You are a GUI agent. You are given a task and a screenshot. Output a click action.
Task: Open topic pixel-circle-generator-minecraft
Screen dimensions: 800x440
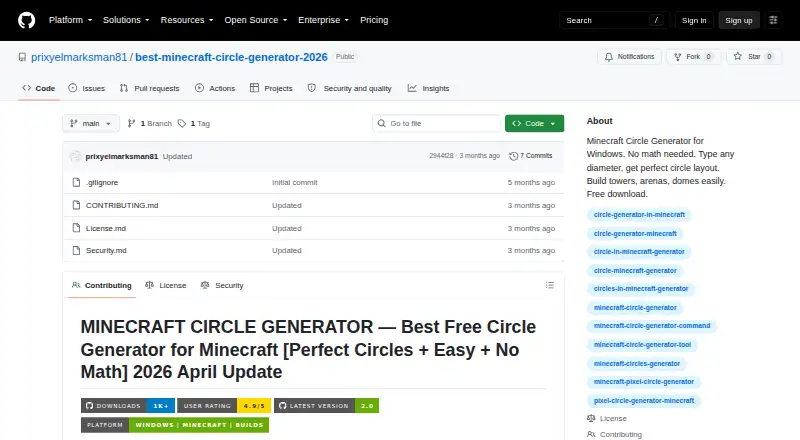(x=644, y=401)
